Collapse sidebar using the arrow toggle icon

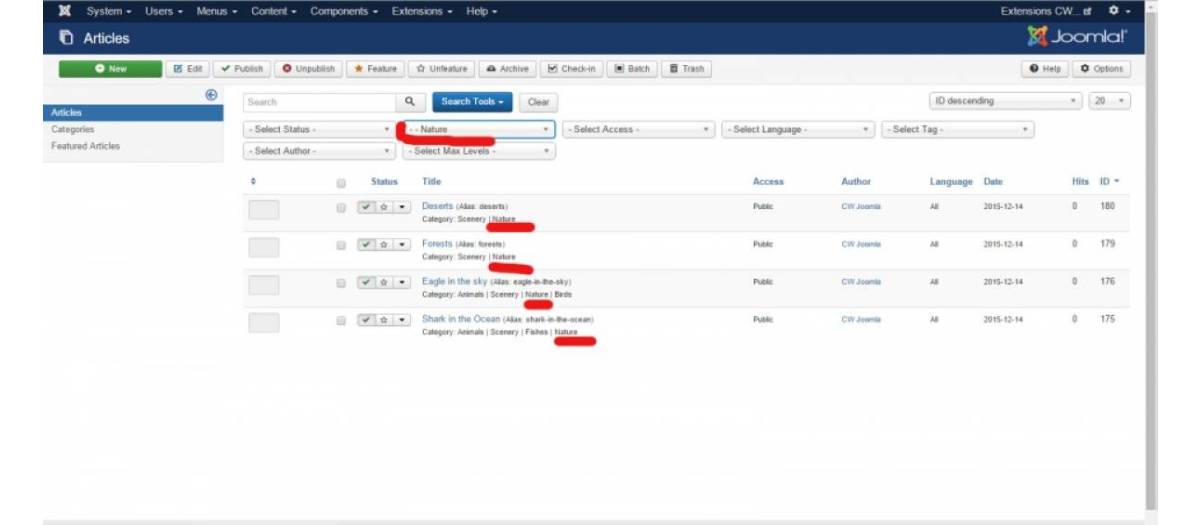pyautogui.click(x=211, y=94)
